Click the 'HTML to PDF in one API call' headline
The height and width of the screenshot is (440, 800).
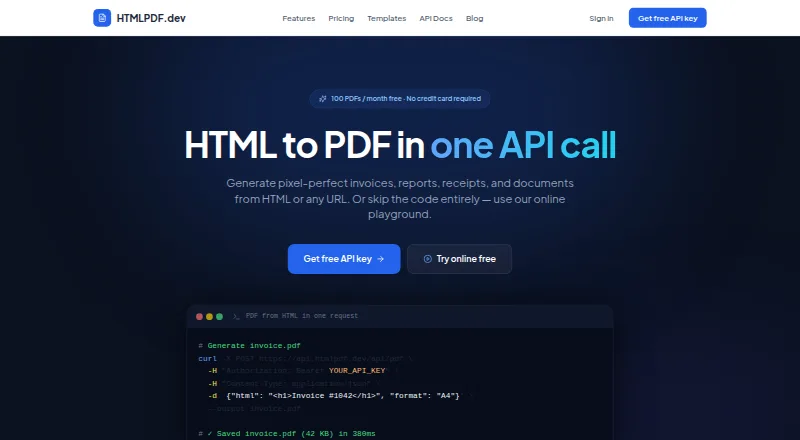[x=400, y=145]
